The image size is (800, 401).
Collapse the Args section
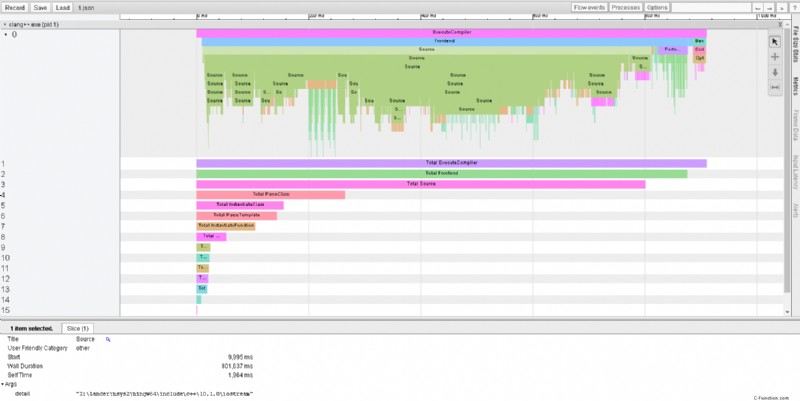click(x=3, y=384)
